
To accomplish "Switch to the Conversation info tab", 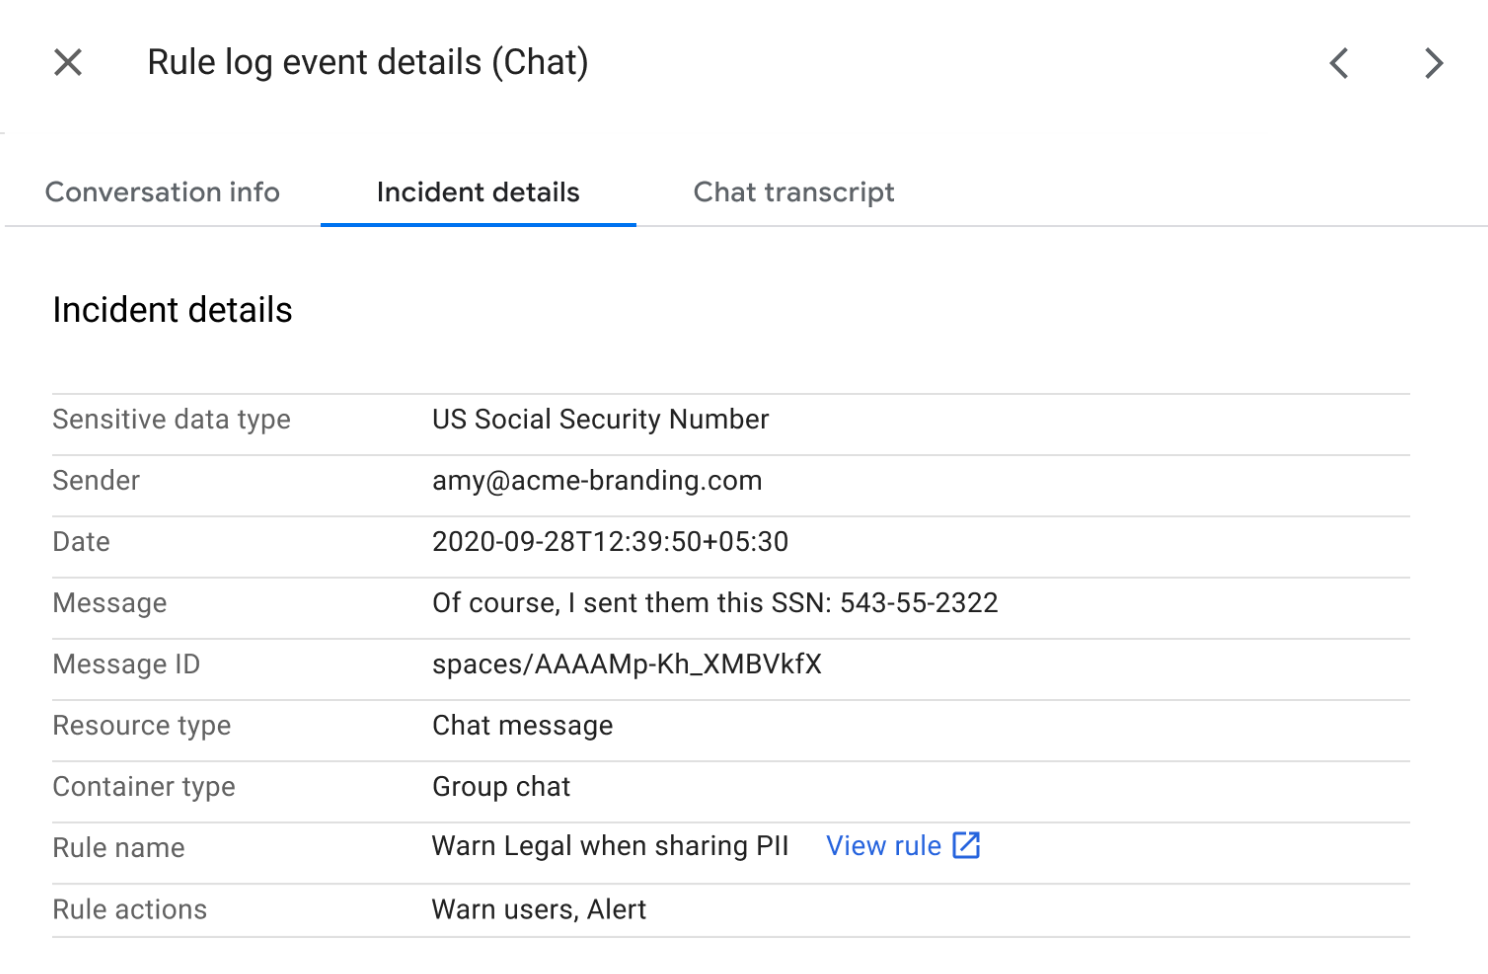I will 162,192.
